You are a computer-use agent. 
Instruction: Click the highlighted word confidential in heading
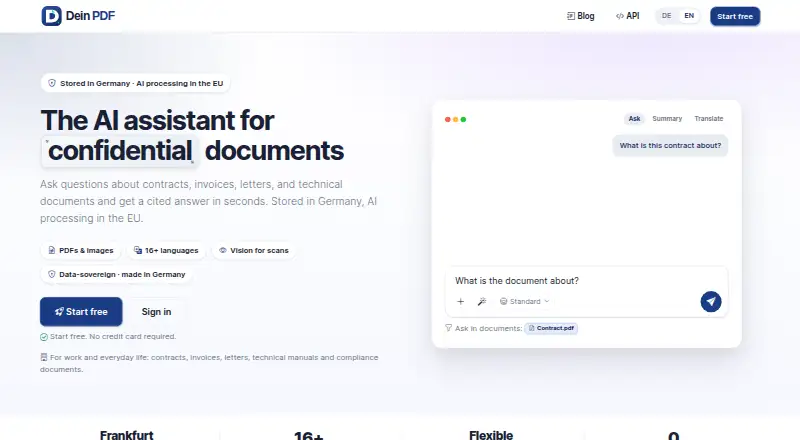click(120, 151)
